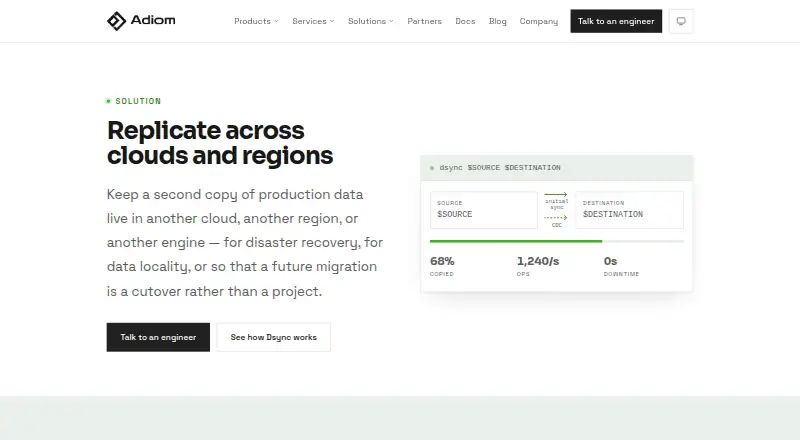Click the Adiom wordmark text
Image resolution: width=800 pixels, height=440 pixels.
pyautogui.click(x=153, y=20)
